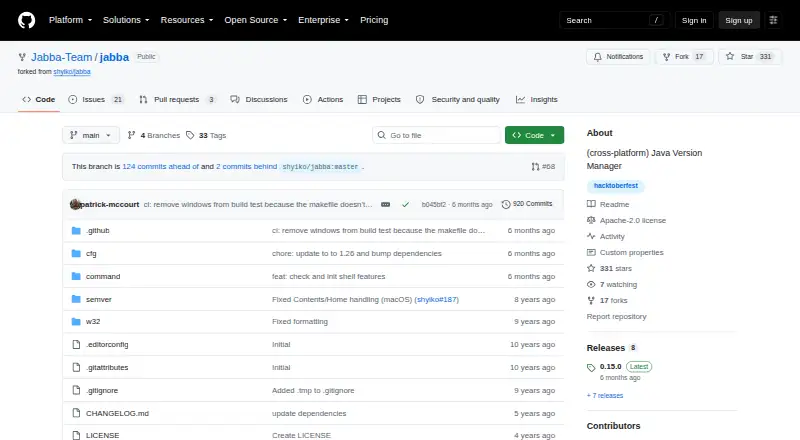Switch to the Code tab
The image size is (800, 440).
pyautogui.click(x=39, y=100)
